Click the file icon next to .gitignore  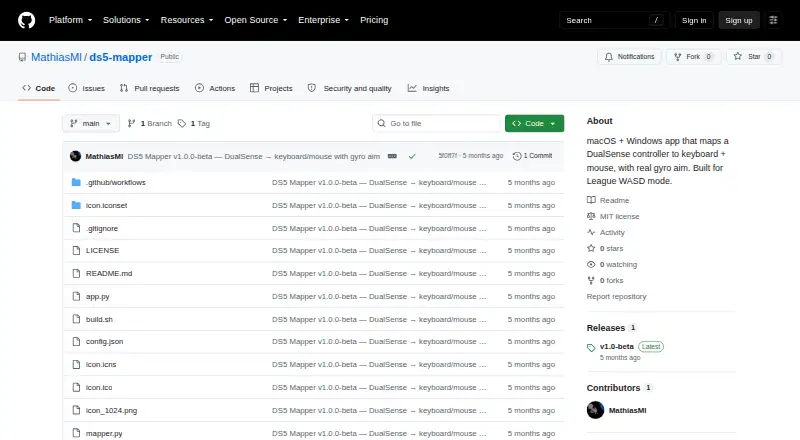(x=76, y=228)
